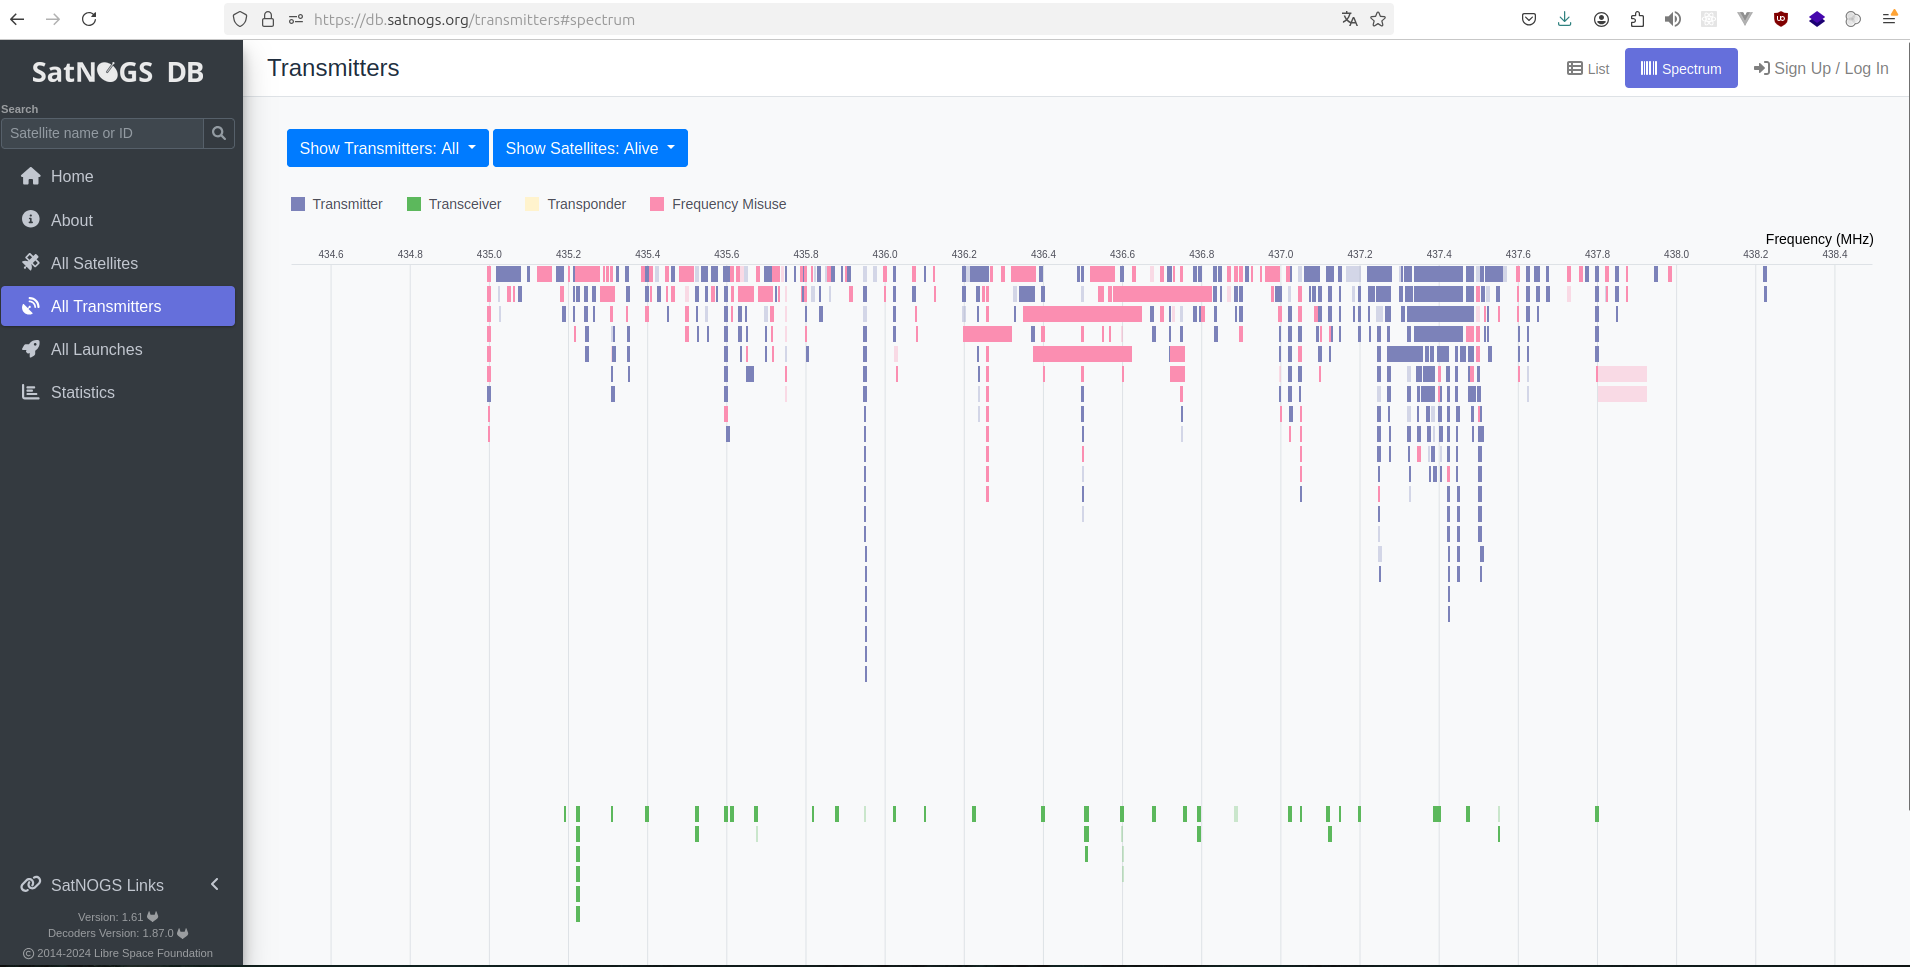Screen dimensions: 1910x967
Task: Focus the Satellite name or ID field
Action: coord(103,133)
